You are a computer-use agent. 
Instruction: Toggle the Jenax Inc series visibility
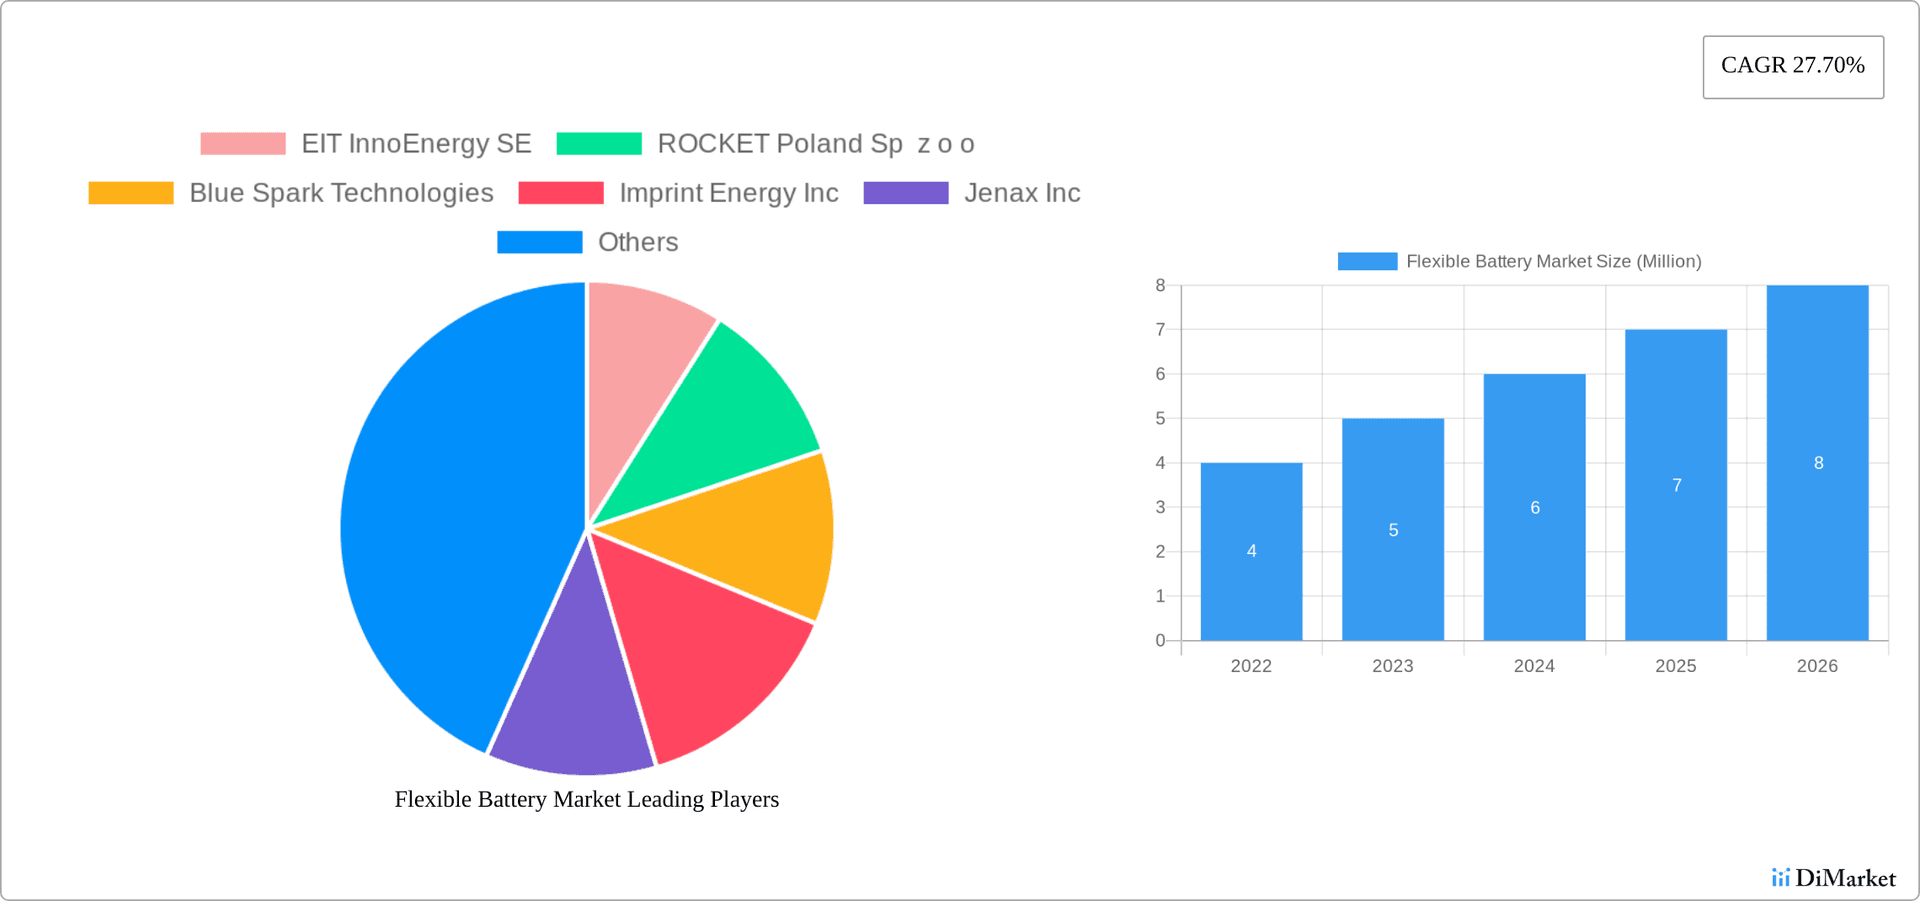[x=971, y=192]
